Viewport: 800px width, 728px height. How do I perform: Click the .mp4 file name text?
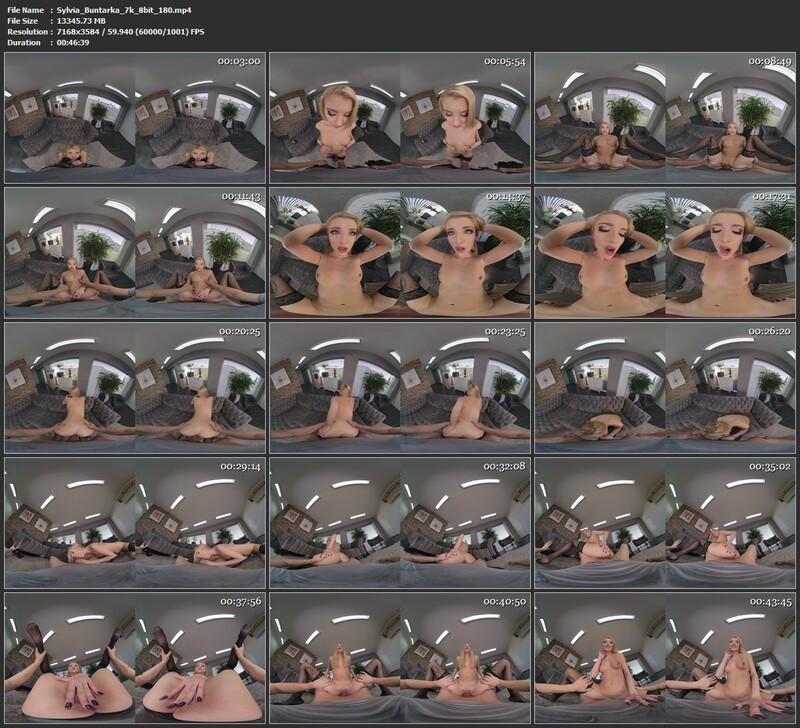pyautogui.click(x=124, y=9)
